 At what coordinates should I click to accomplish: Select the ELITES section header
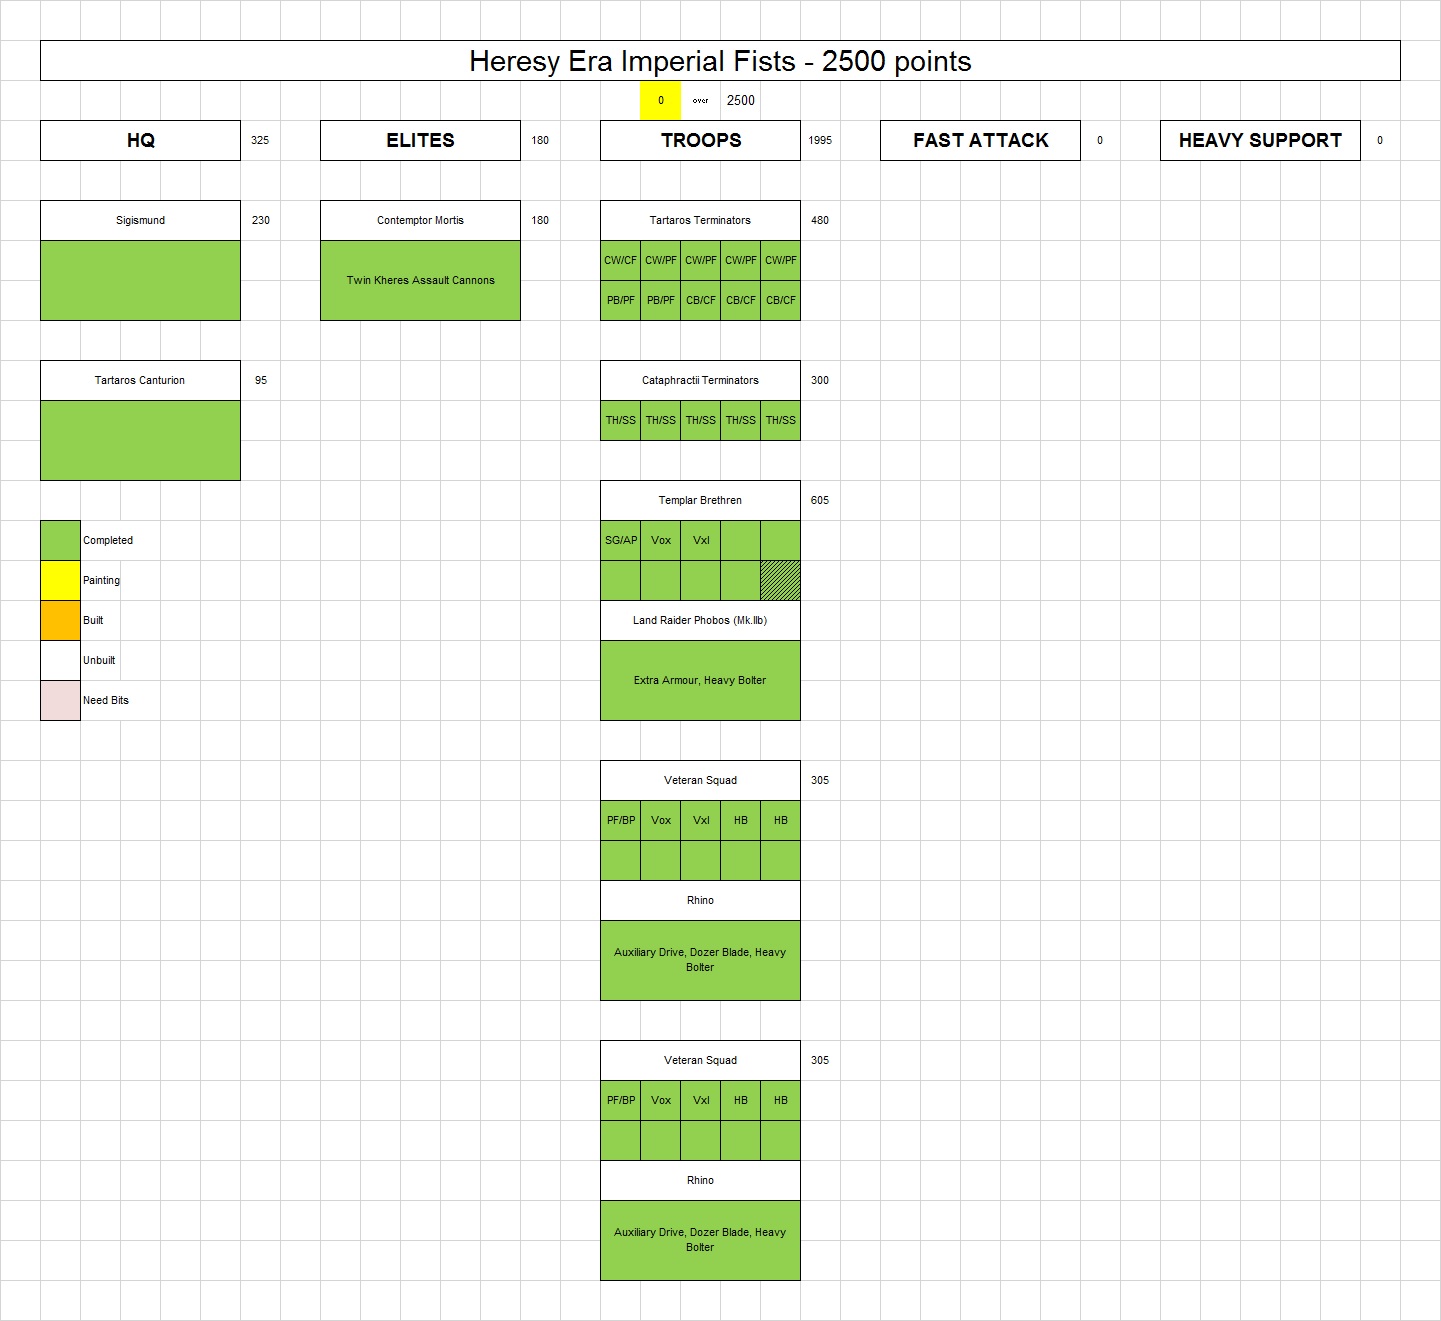click(420, 140)
